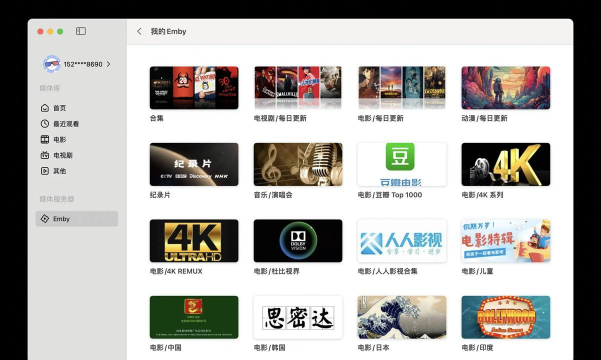Open the 思密达 韩国 thumbnail
The image size is (601, 360).
click(298, 317)
